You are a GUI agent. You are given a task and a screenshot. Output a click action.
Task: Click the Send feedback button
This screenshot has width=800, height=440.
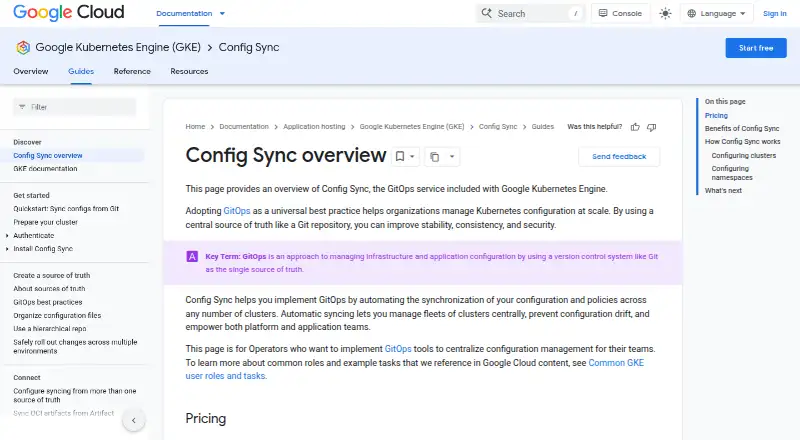(x=619, y=157)
